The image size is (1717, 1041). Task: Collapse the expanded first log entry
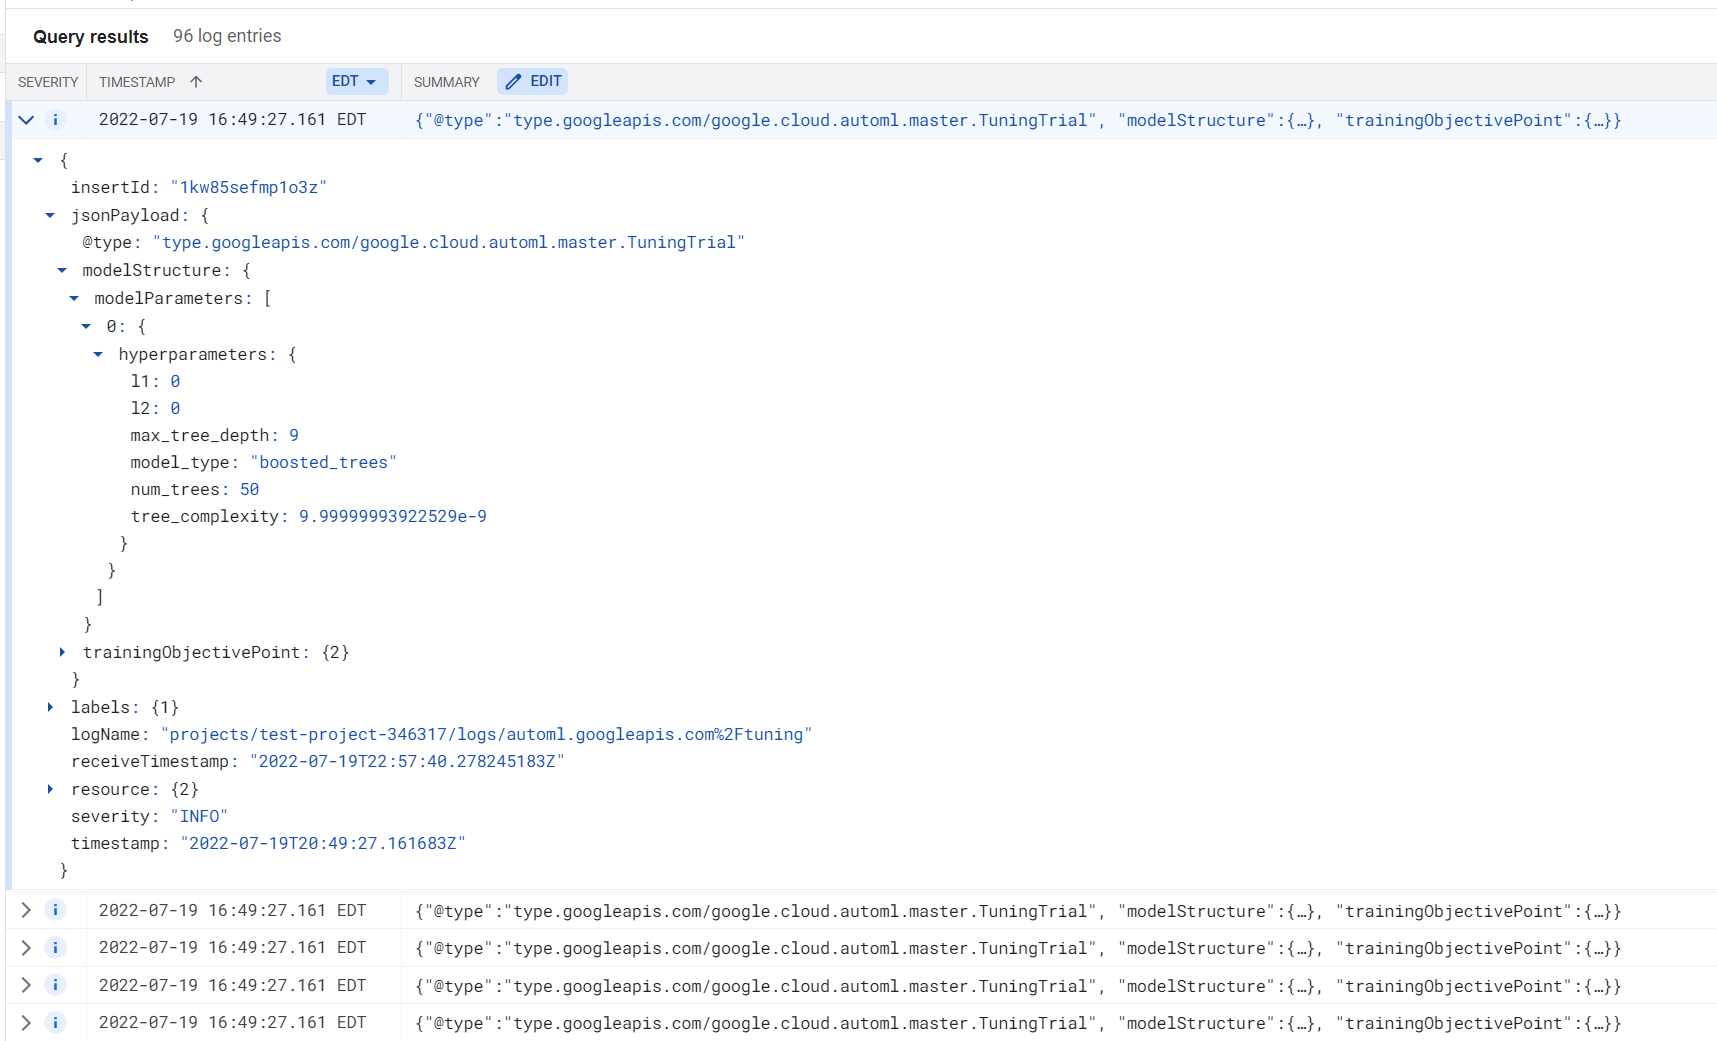coord(26,120)
